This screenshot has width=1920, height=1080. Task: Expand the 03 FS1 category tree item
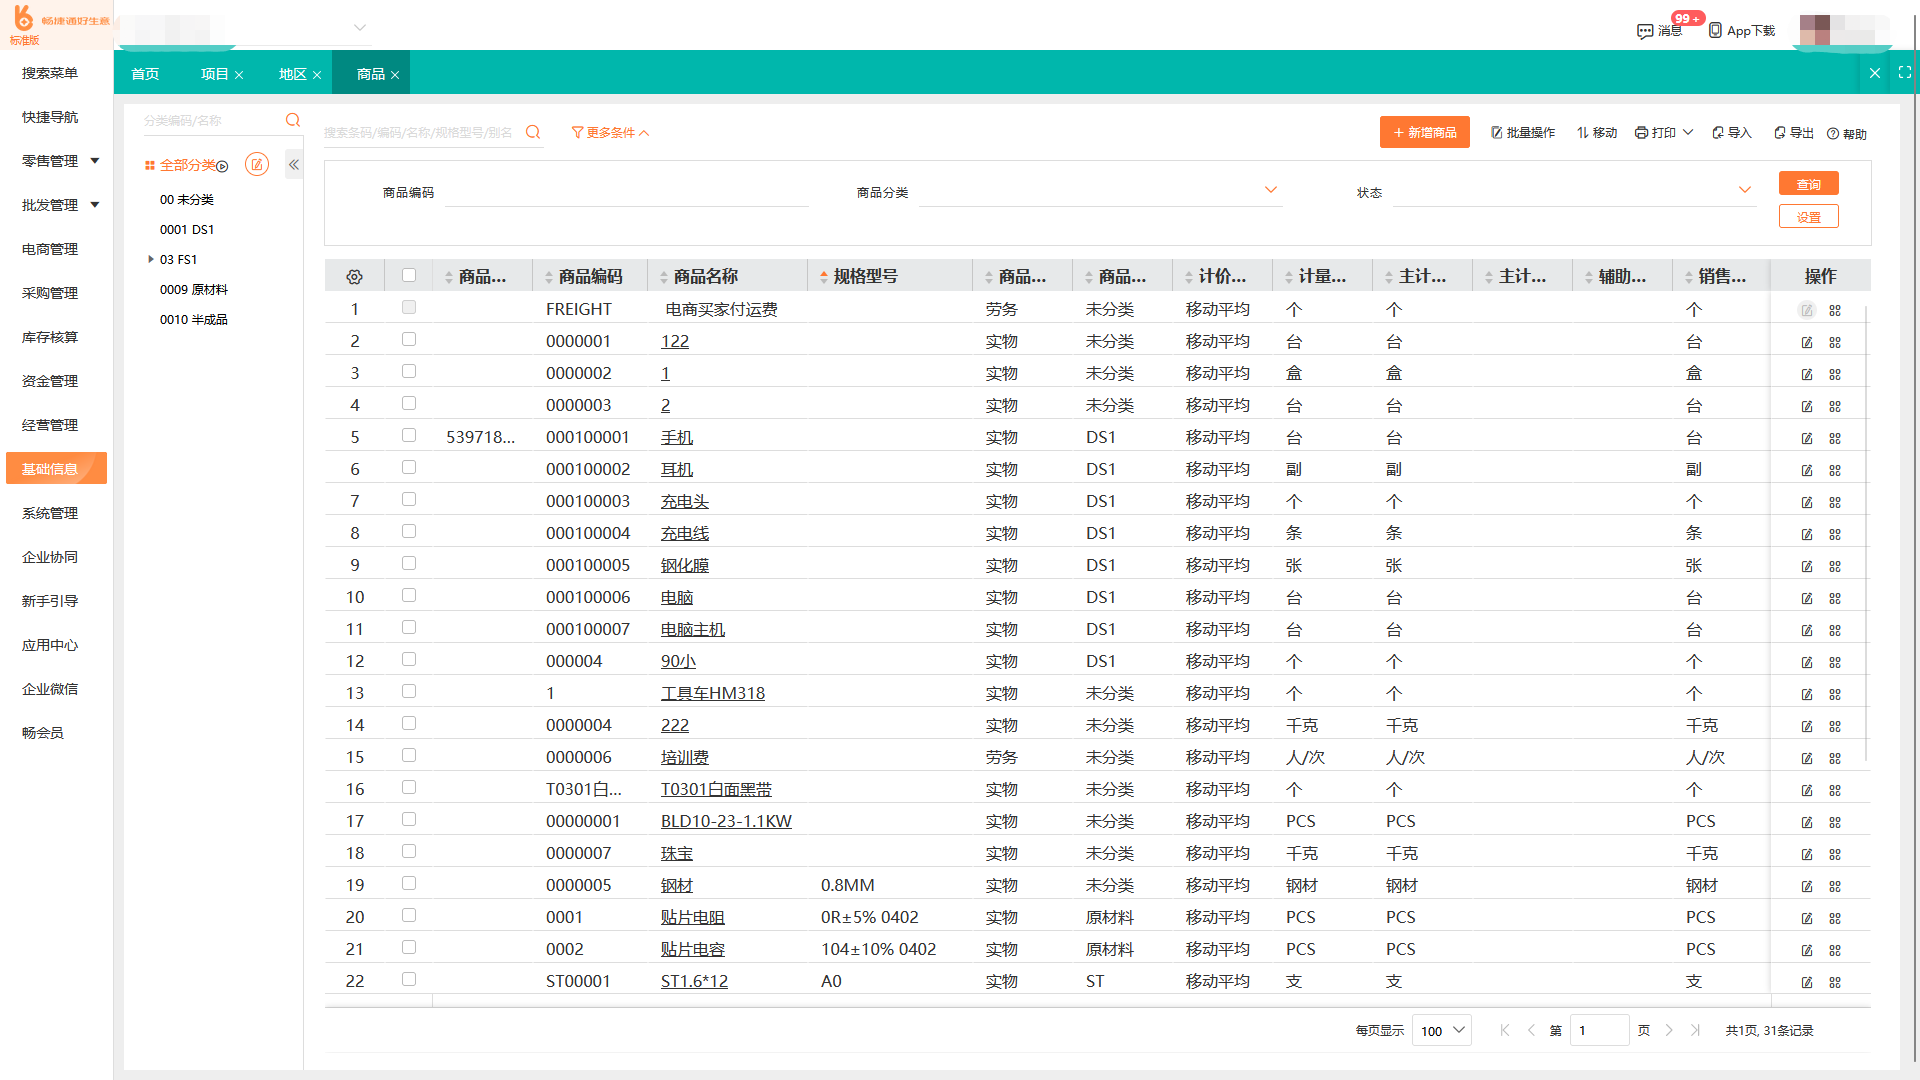(150, 258)
